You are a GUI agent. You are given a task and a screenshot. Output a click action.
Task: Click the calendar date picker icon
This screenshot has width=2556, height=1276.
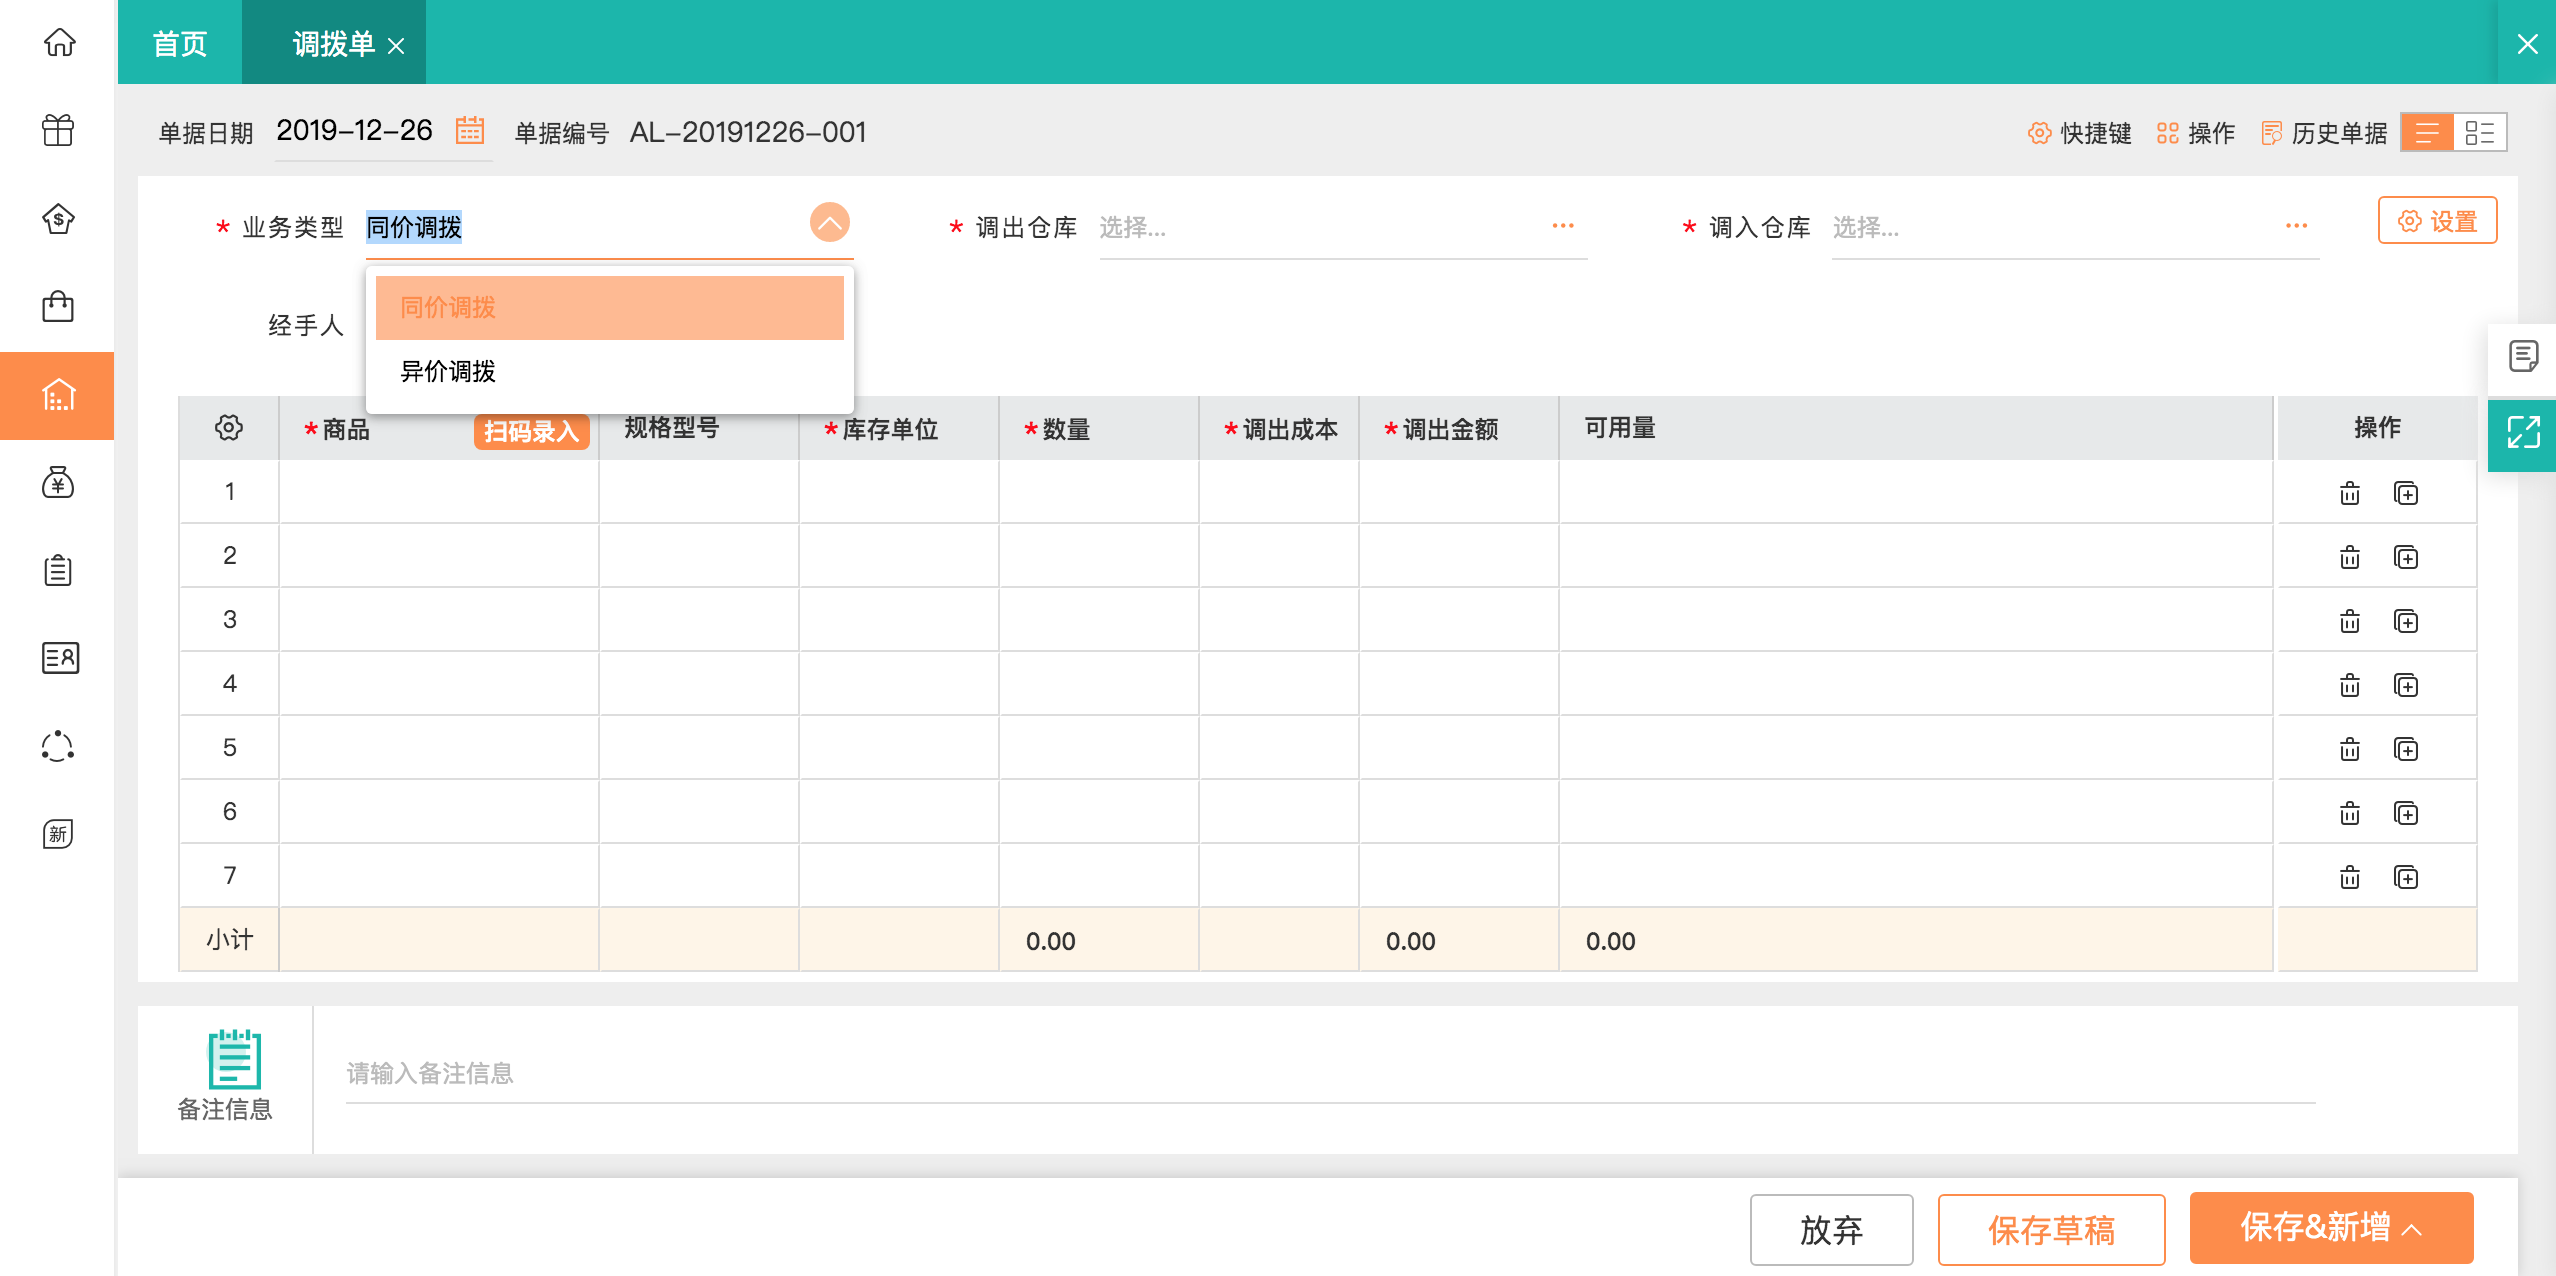click(x=471, y=134)
